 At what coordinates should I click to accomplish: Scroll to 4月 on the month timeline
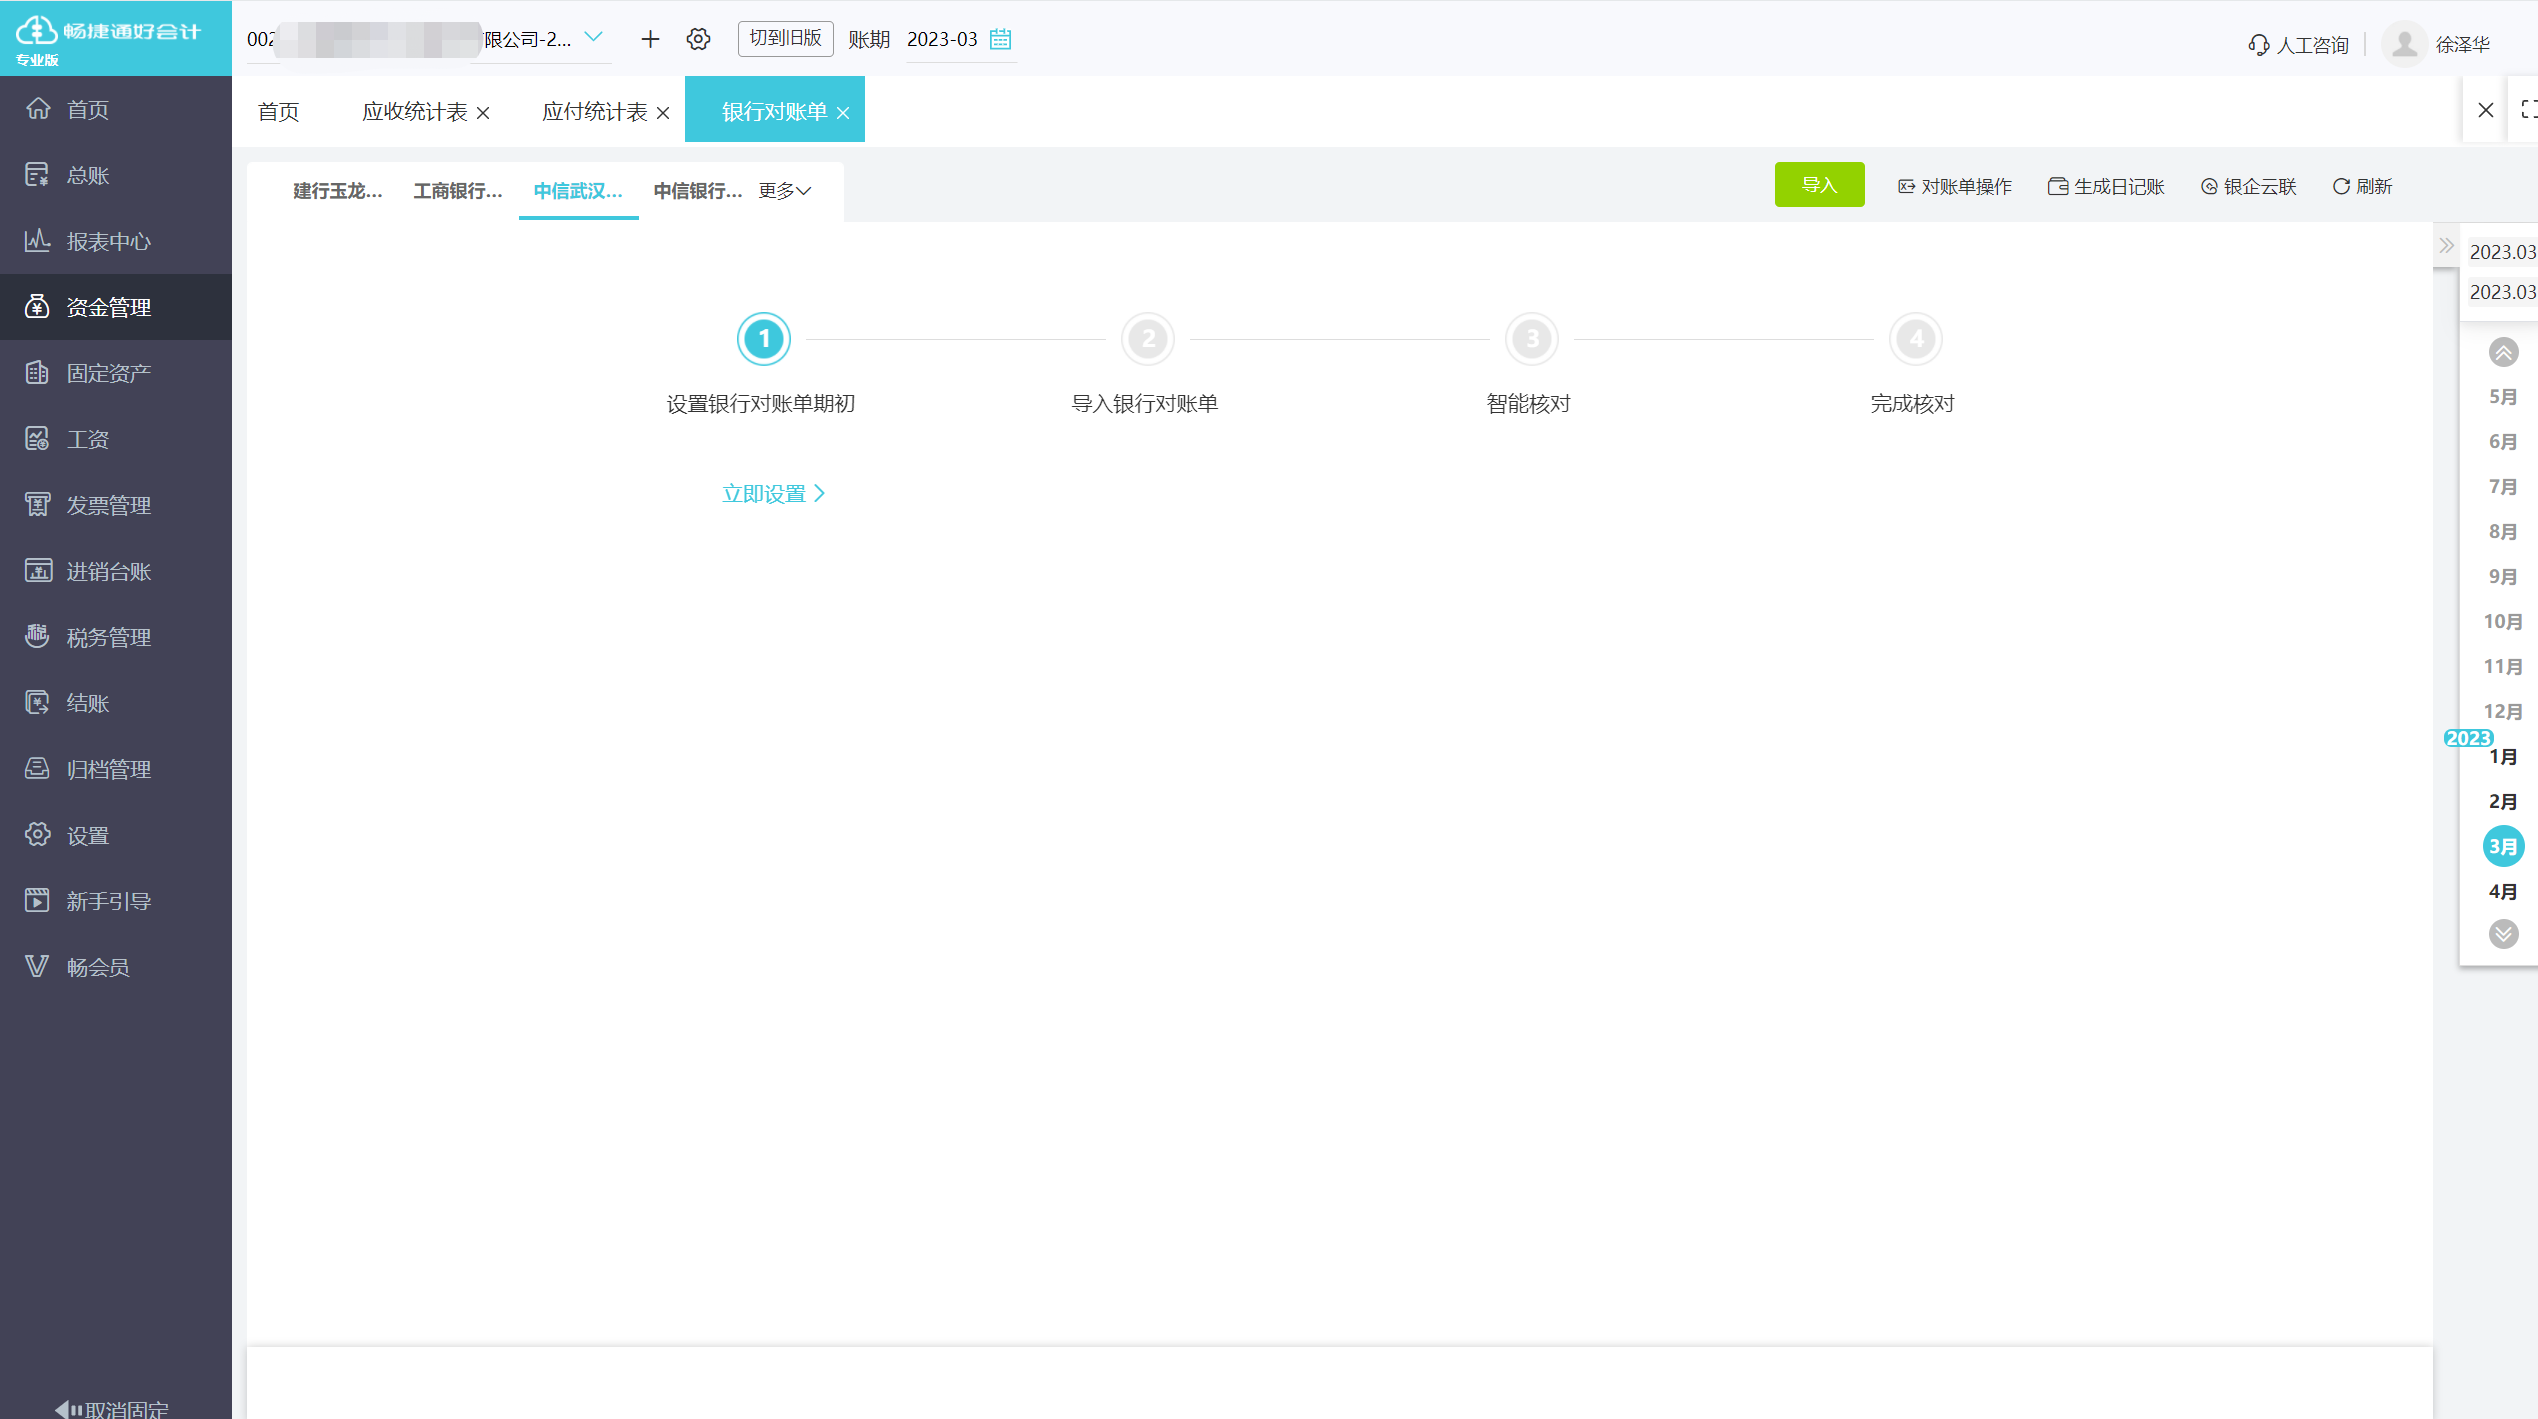(2503, 893)
